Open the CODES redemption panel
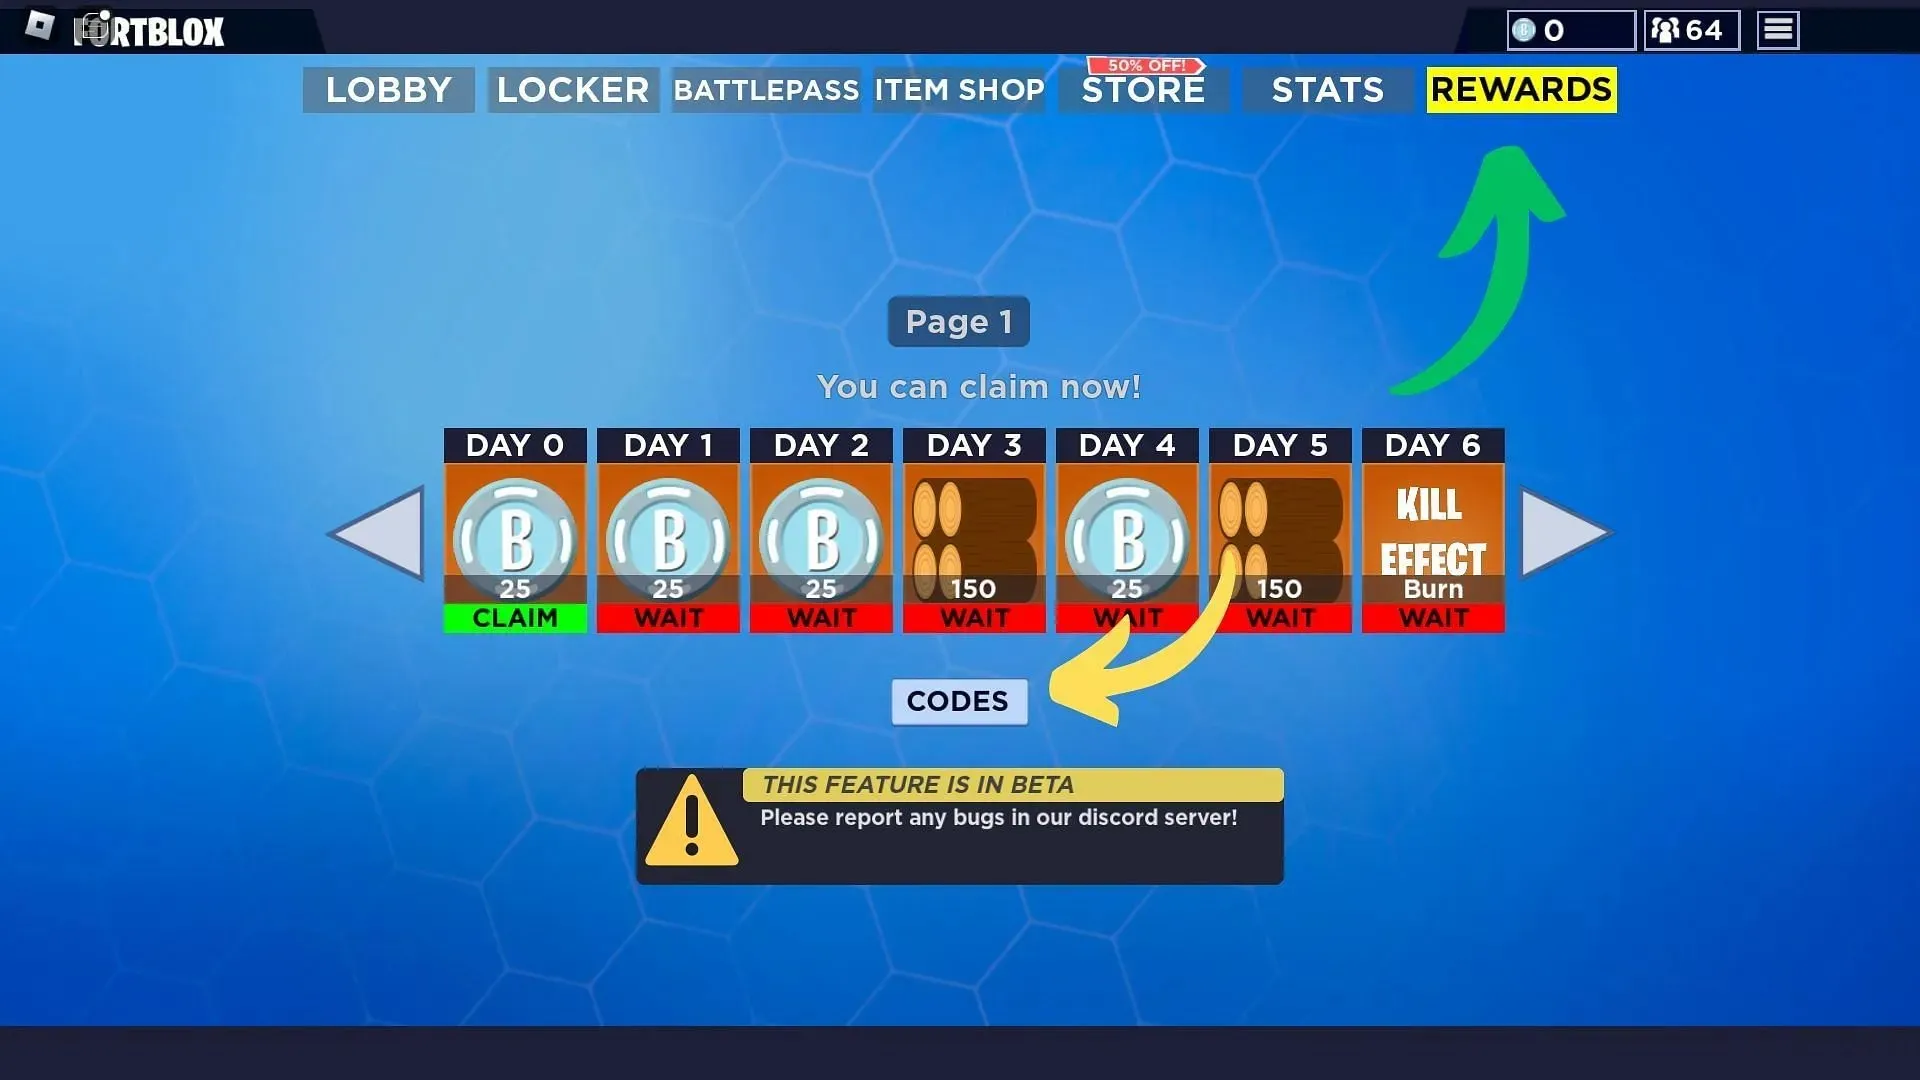 (x=959, y=700)
